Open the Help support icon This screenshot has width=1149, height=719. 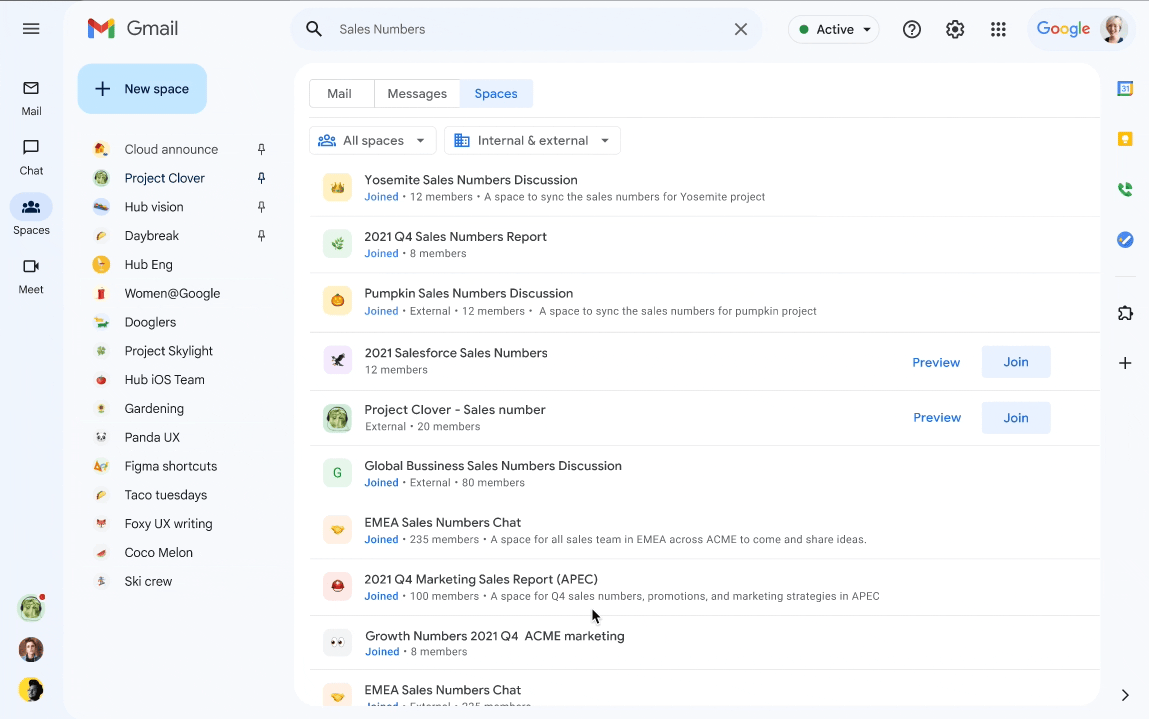click(x=912, y=29)
